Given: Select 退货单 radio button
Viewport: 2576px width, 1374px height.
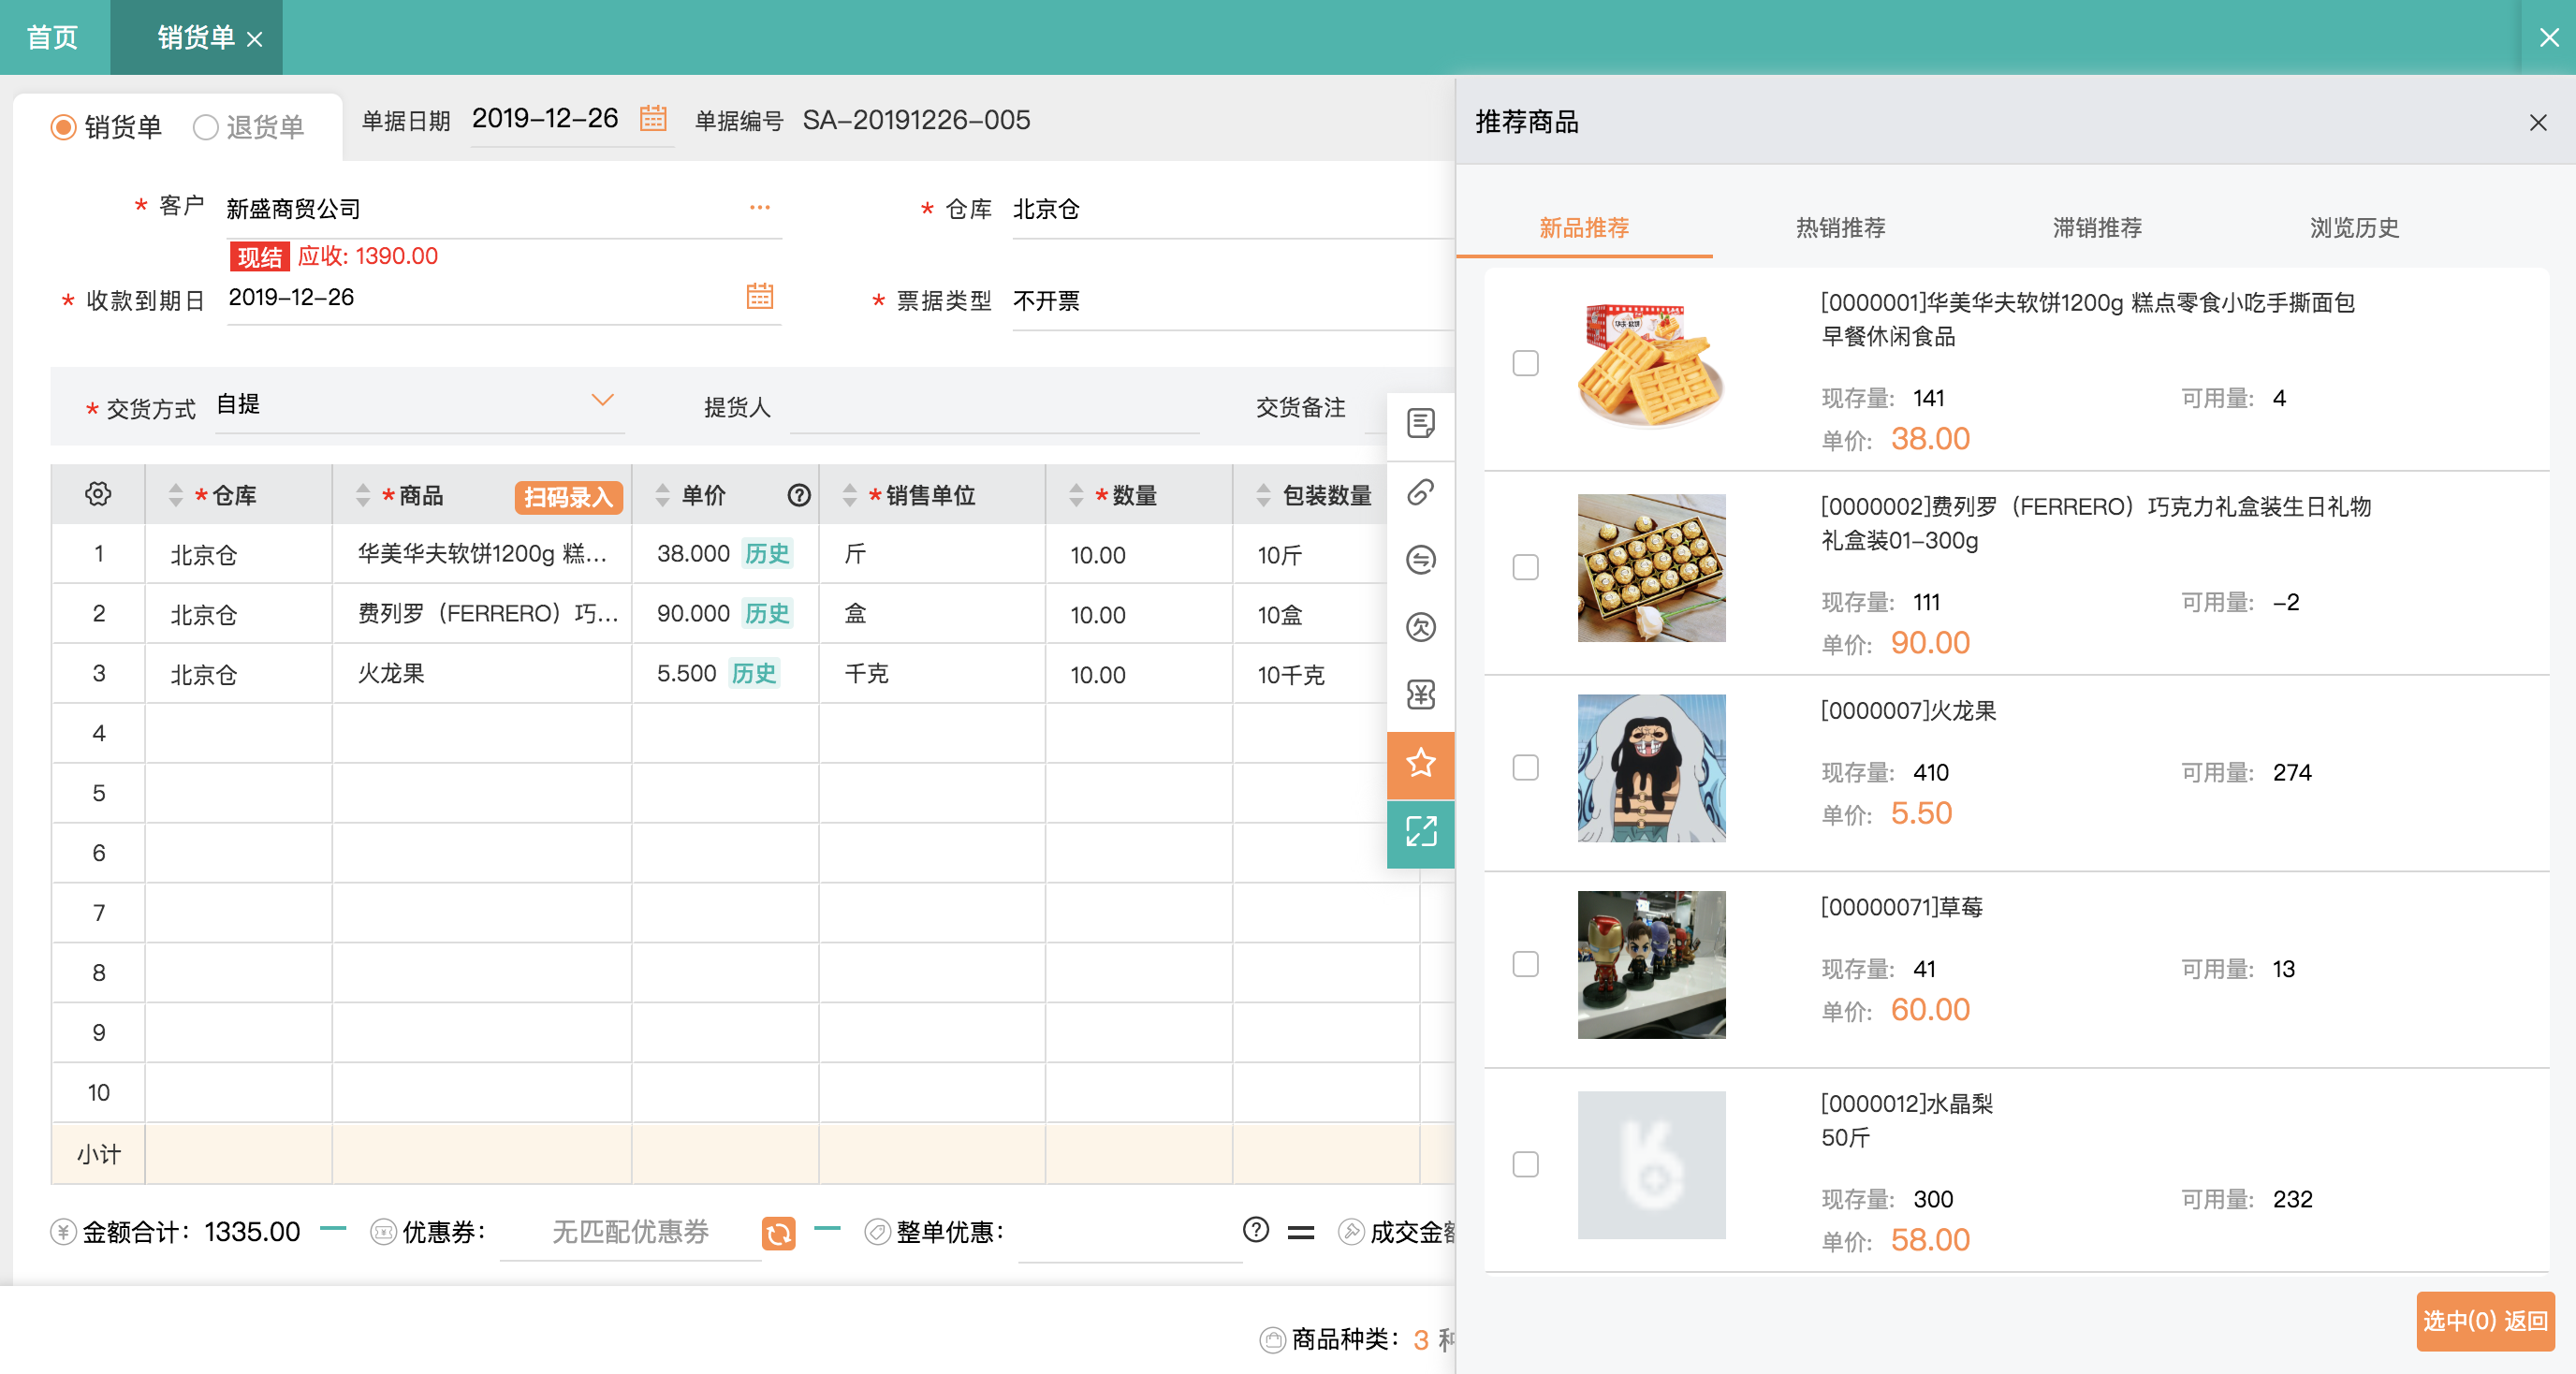Looking at the screenshot, I should click(x=208, y=121).
